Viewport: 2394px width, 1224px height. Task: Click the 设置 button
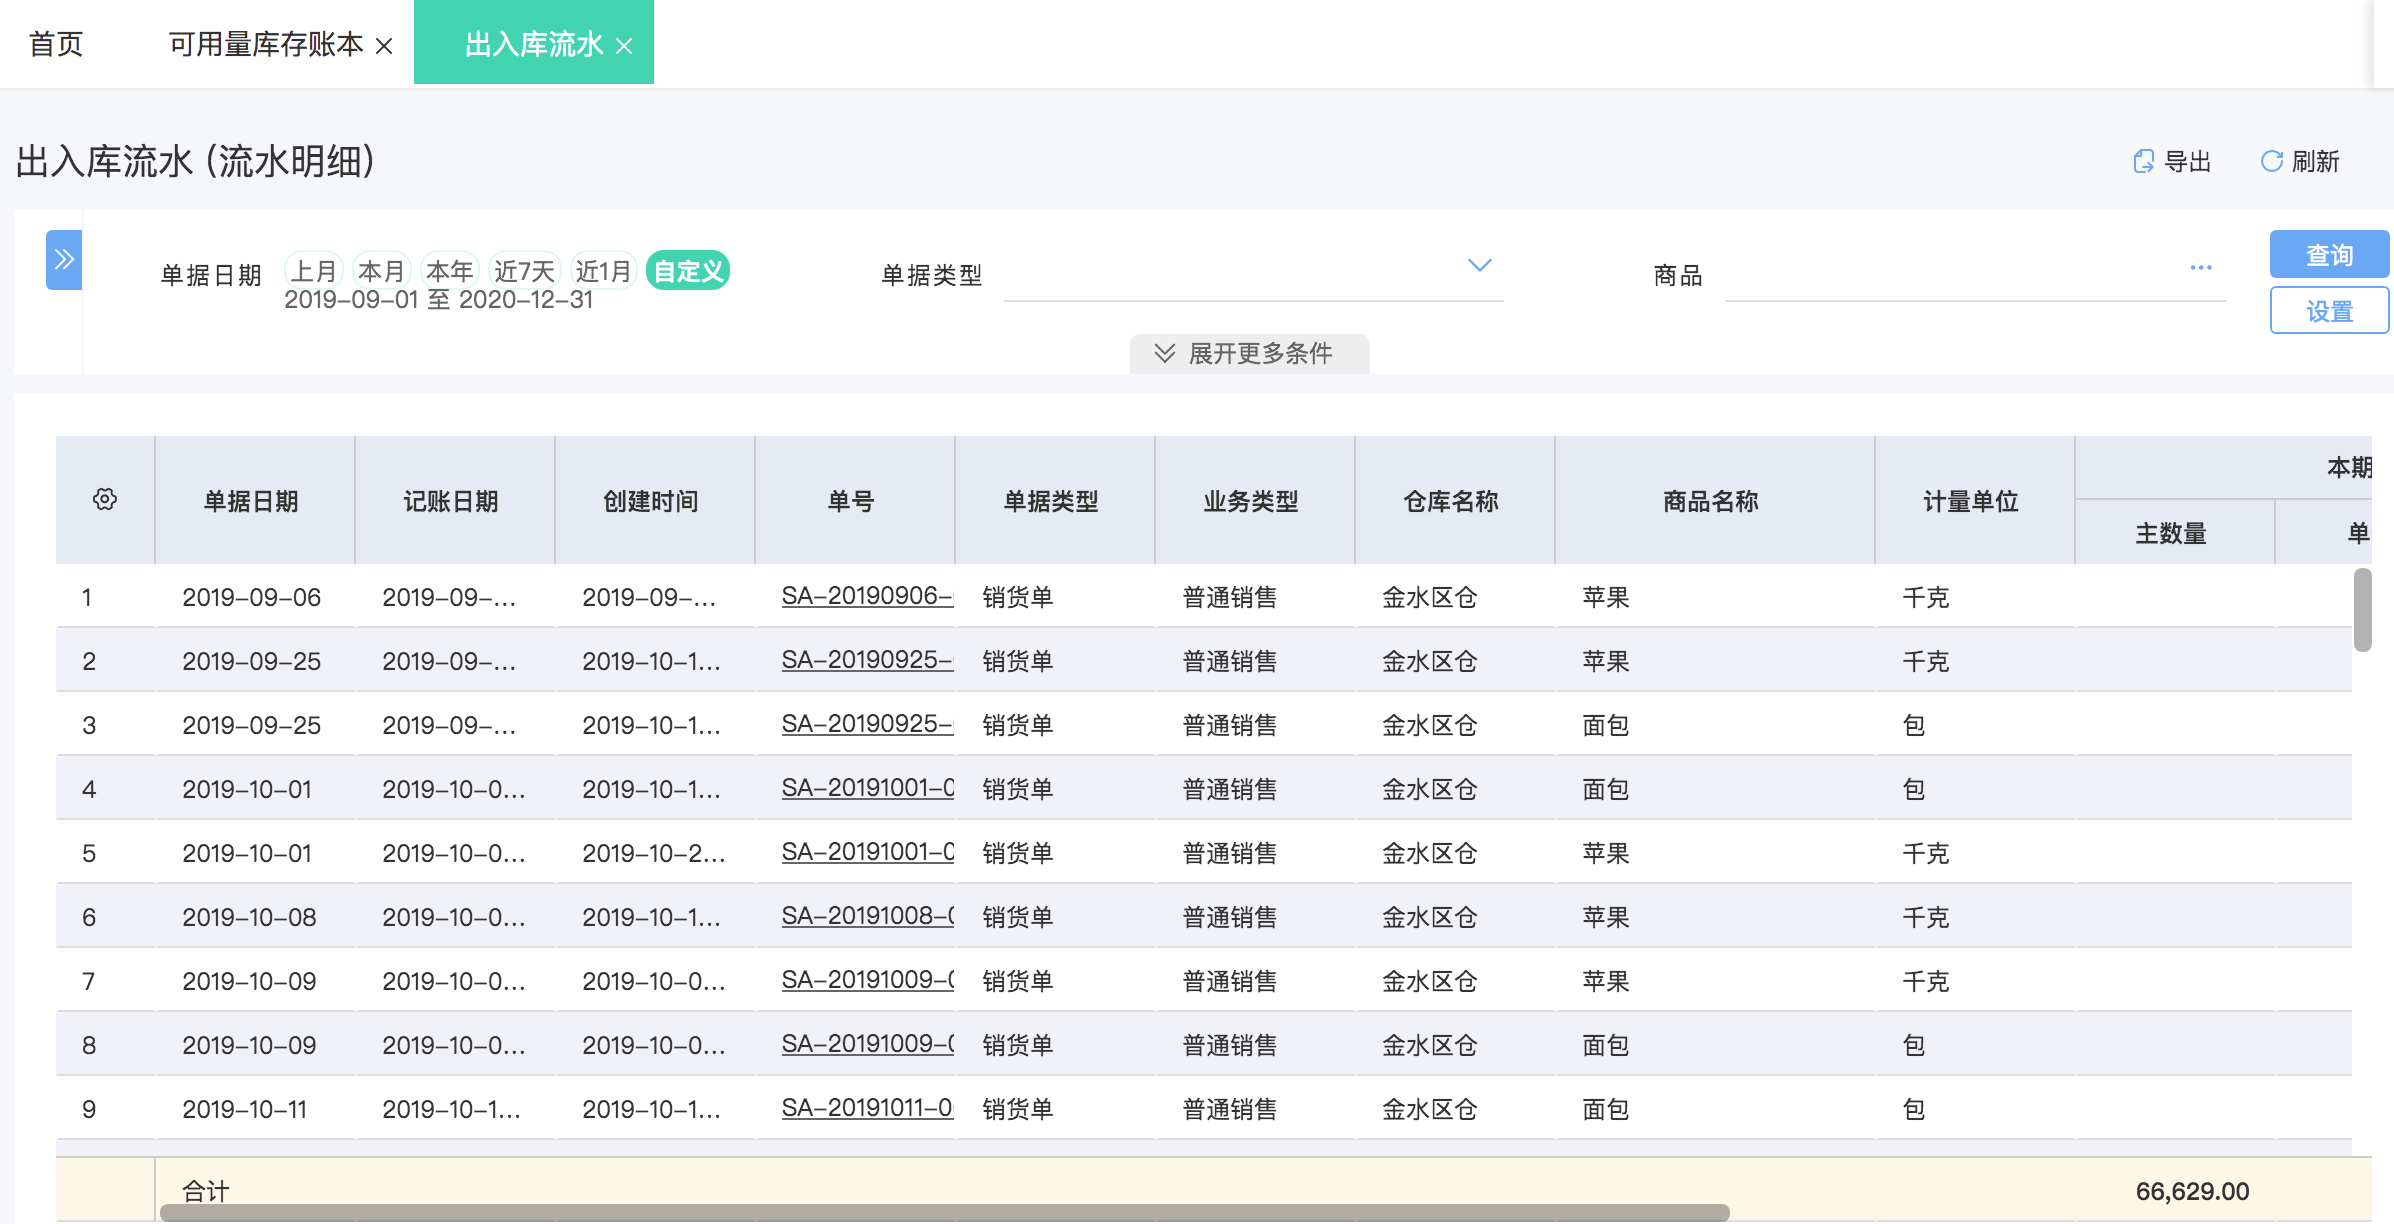pos(2328,309)
